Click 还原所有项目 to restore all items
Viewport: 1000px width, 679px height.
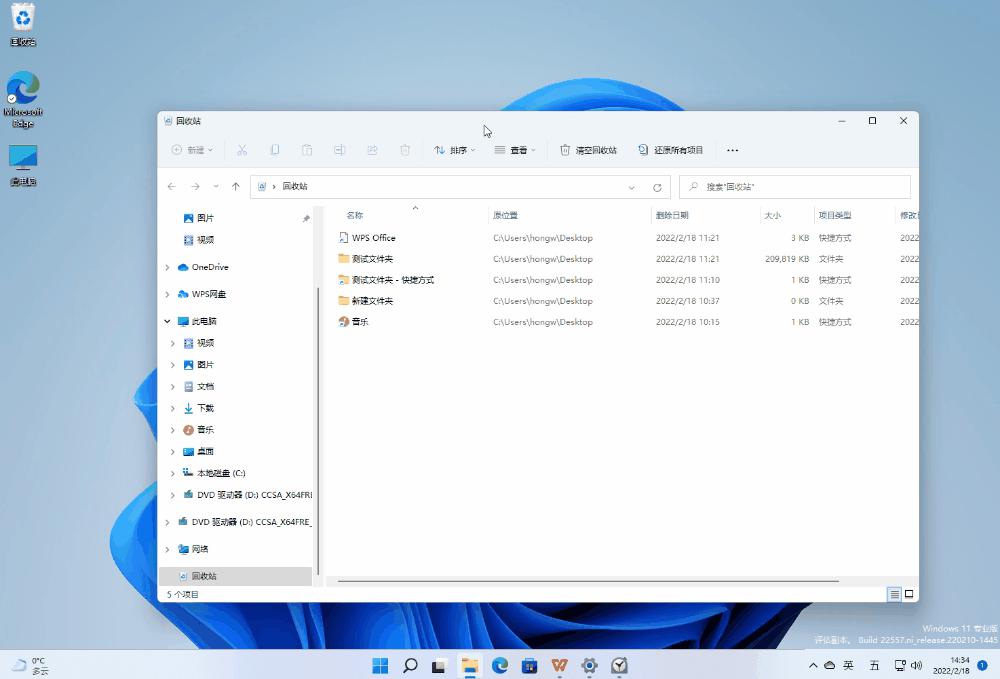[671, 150]
